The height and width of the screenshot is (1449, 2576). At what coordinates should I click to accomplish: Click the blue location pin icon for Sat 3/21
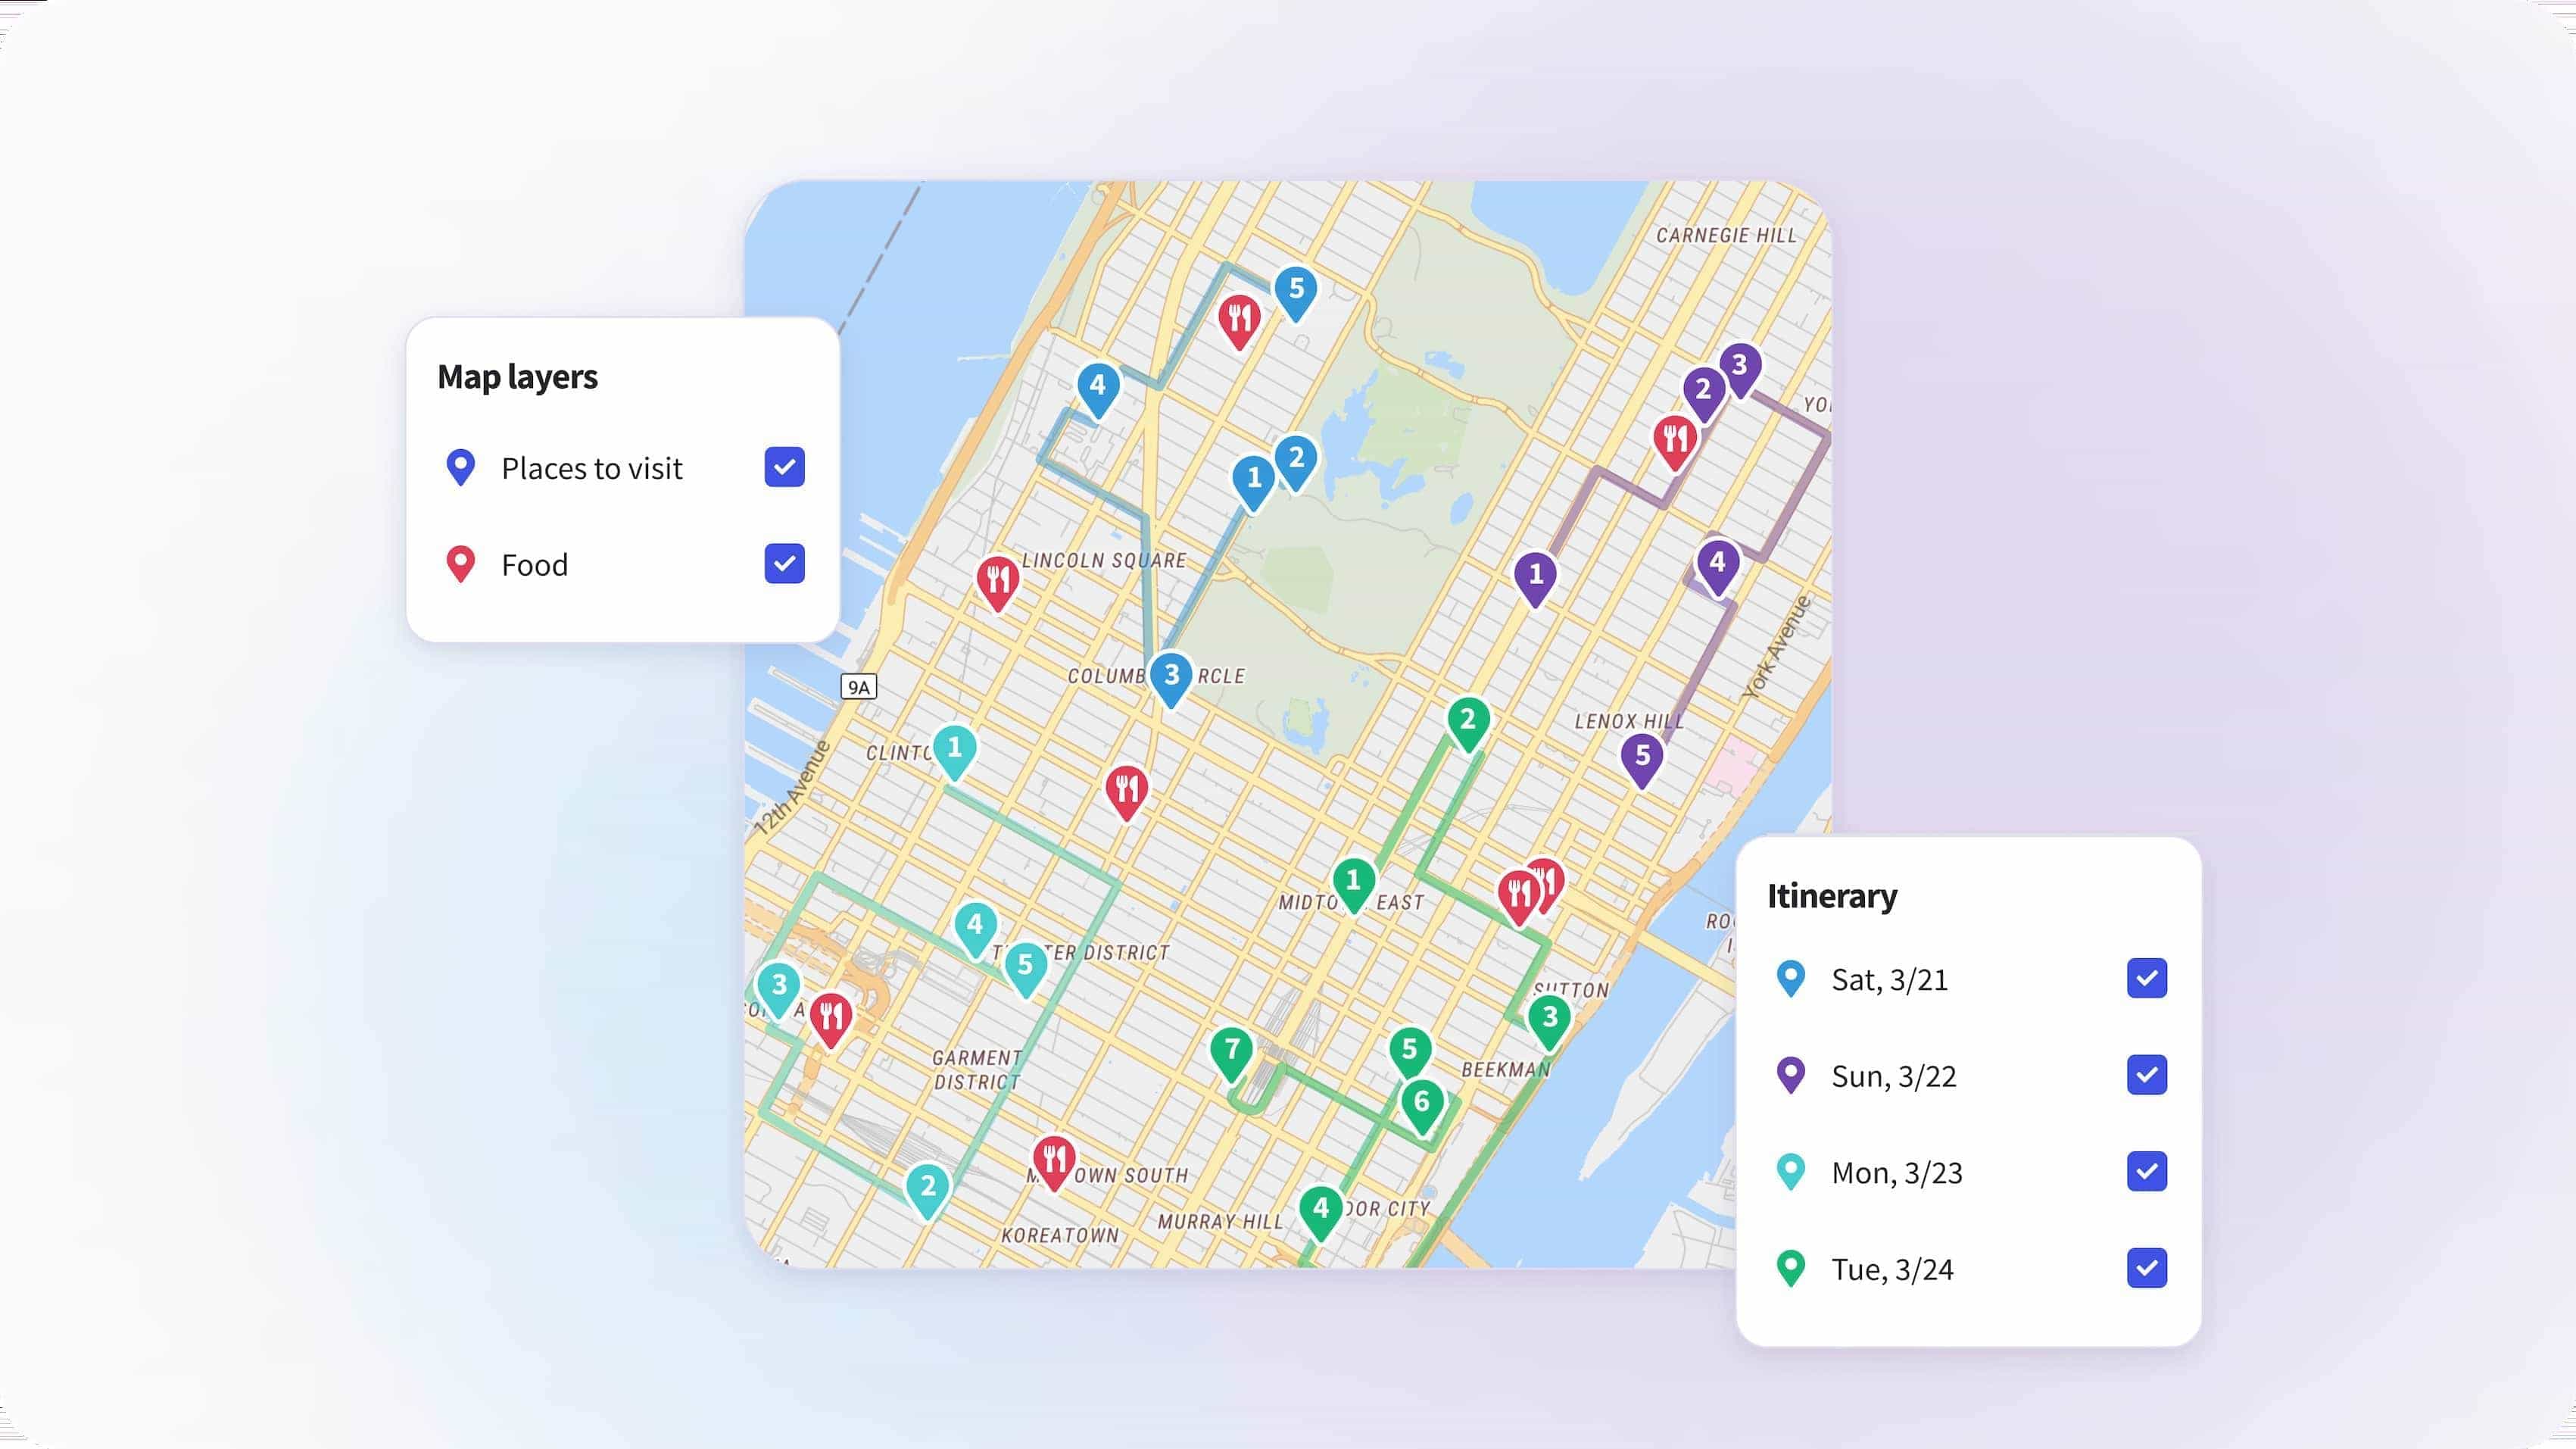point(1791,979)
